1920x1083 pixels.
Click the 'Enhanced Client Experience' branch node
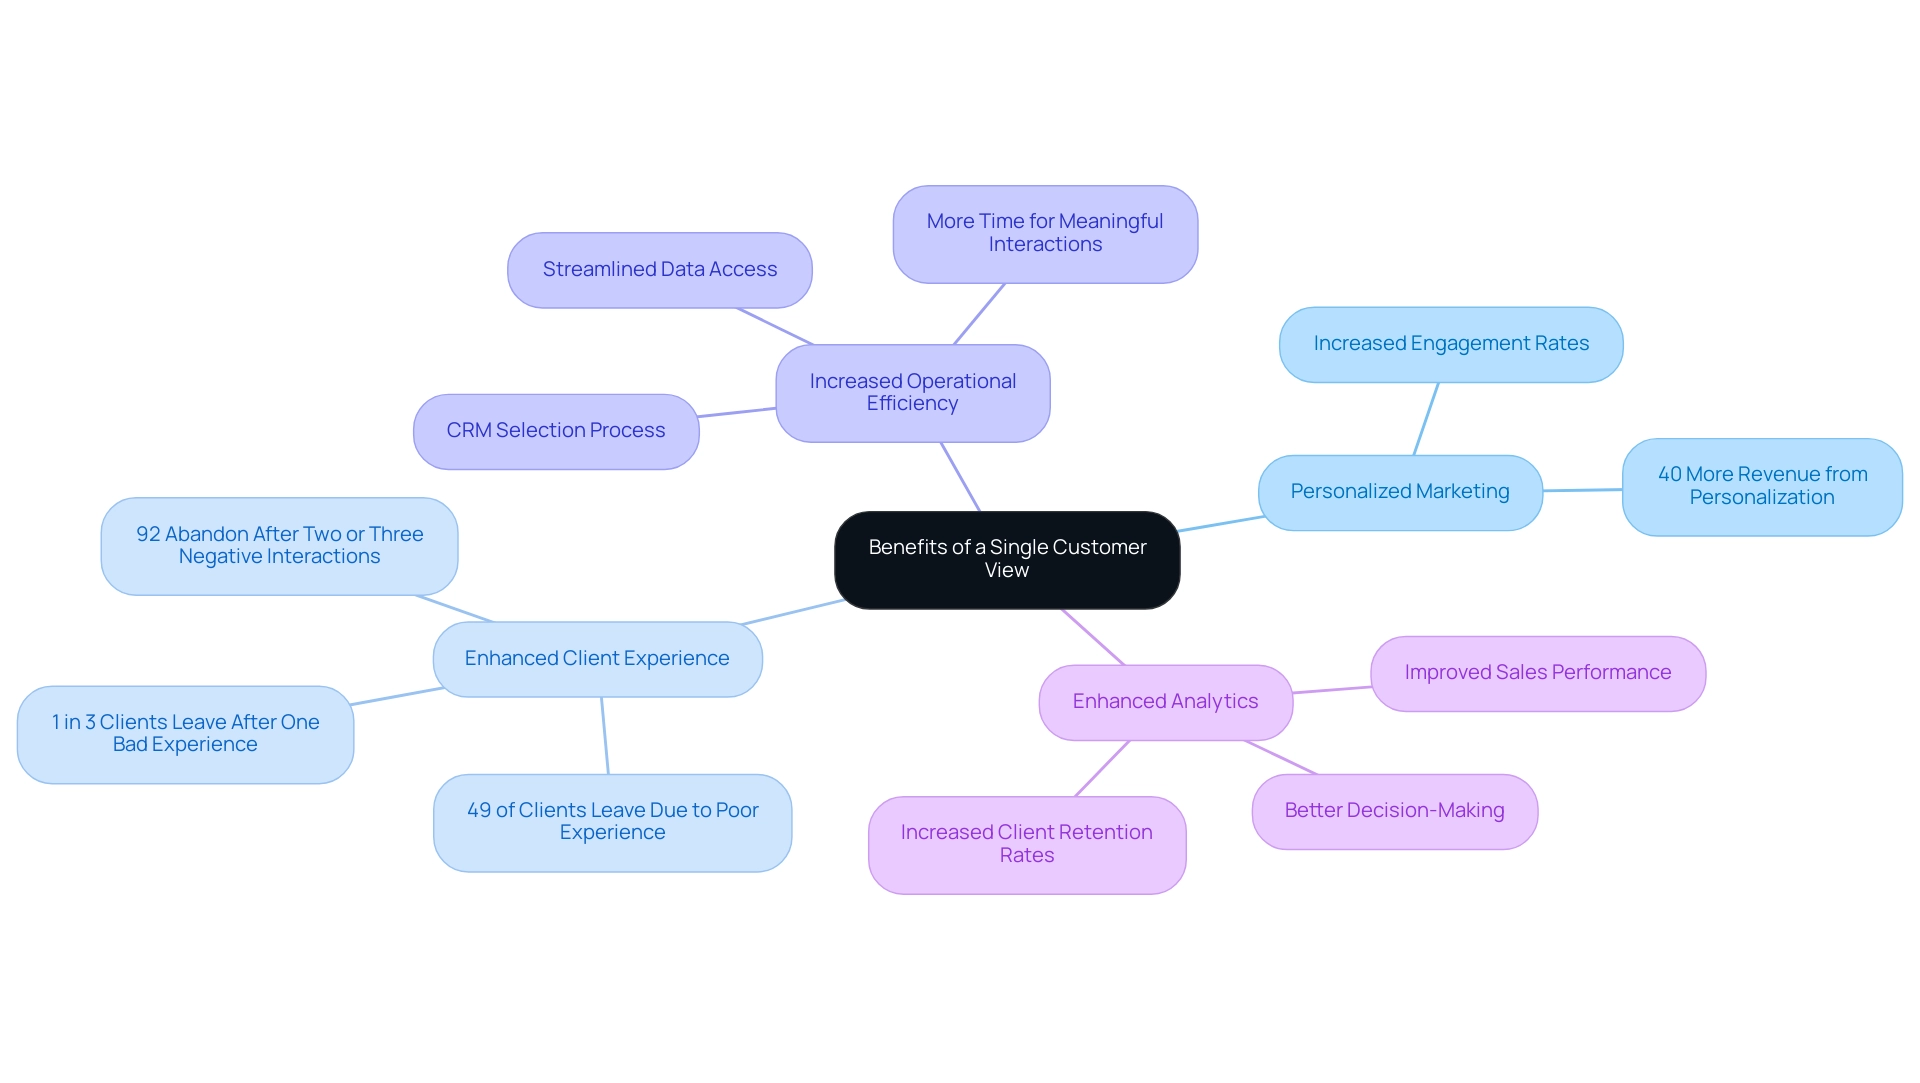596,657
